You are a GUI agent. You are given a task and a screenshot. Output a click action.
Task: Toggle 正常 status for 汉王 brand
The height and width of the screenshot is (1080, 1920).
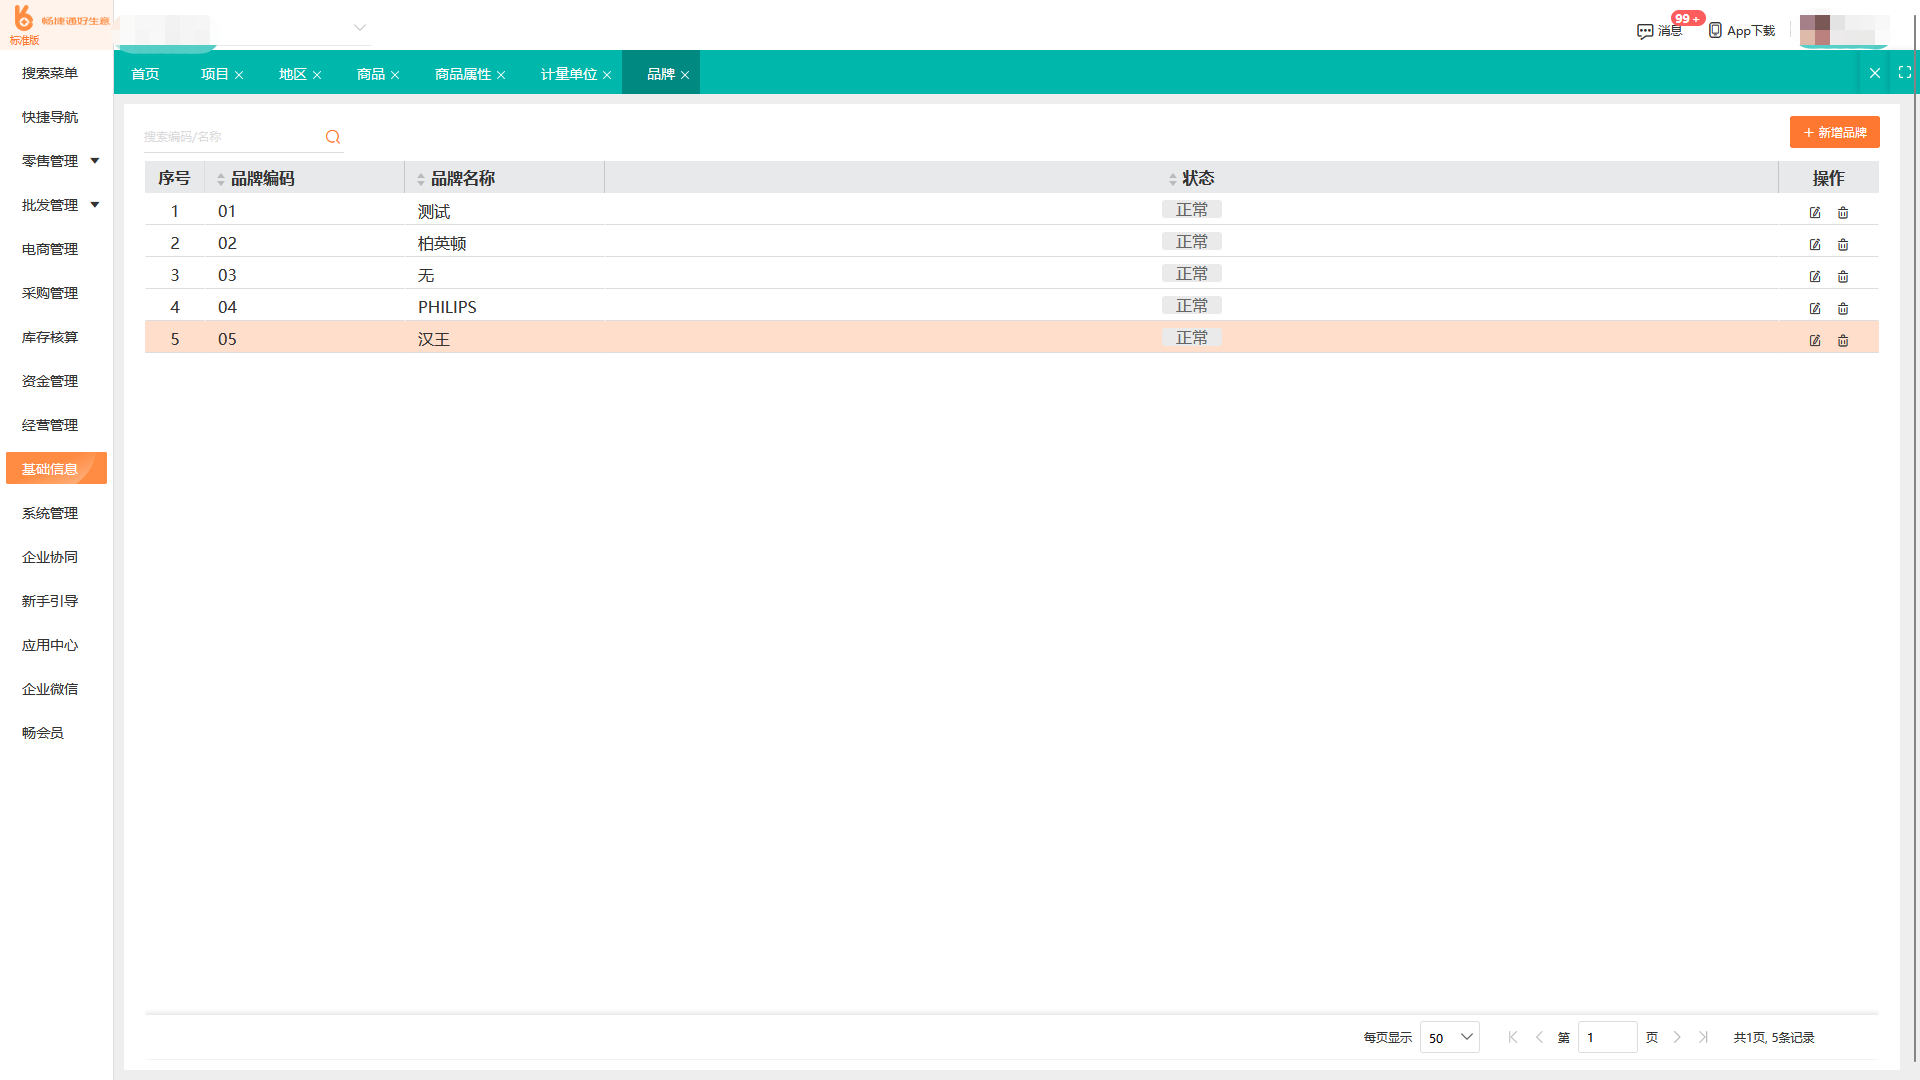click(x=1192, y=338)
